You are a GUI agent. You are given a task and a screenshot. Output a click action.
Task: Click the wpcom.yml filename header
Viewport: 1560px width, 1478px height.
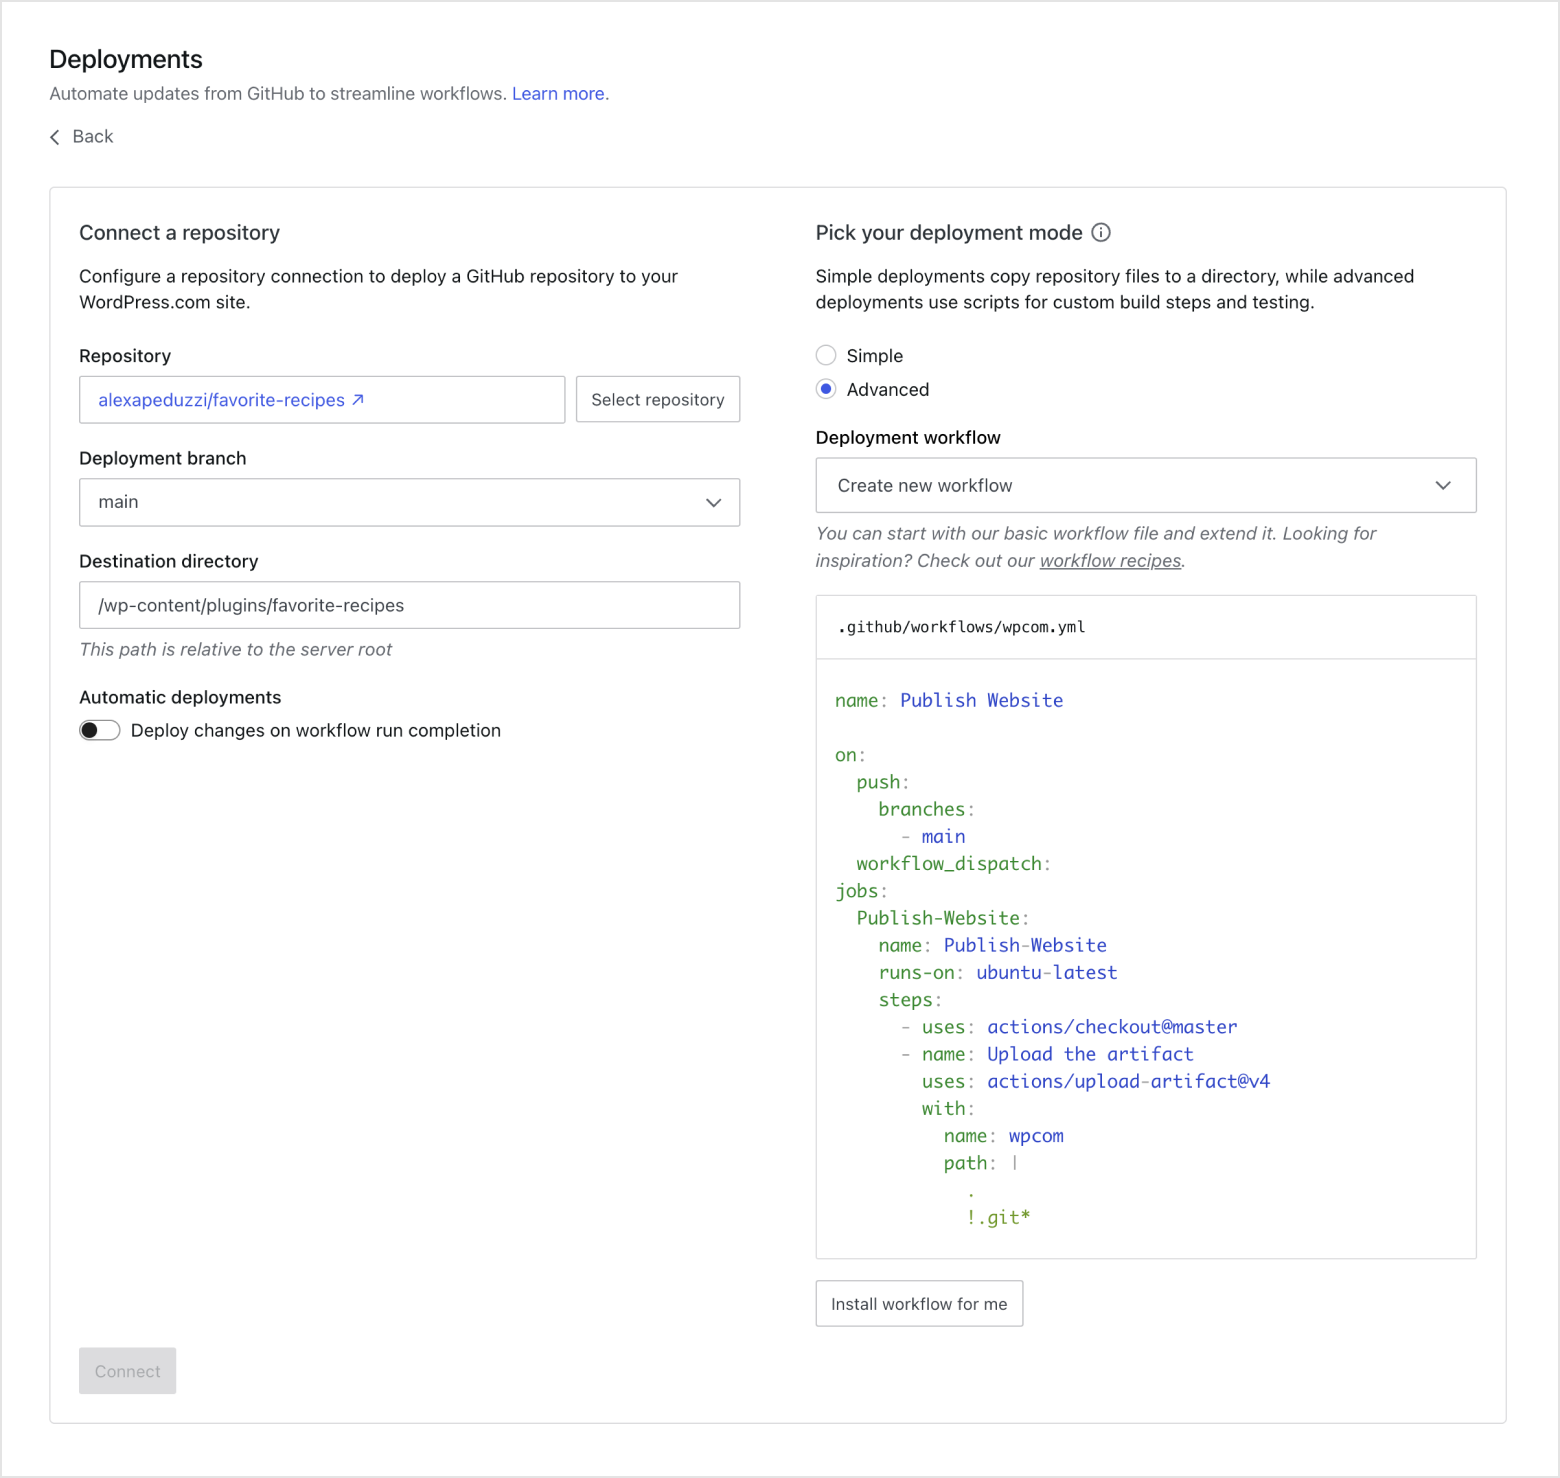point(960,627)
